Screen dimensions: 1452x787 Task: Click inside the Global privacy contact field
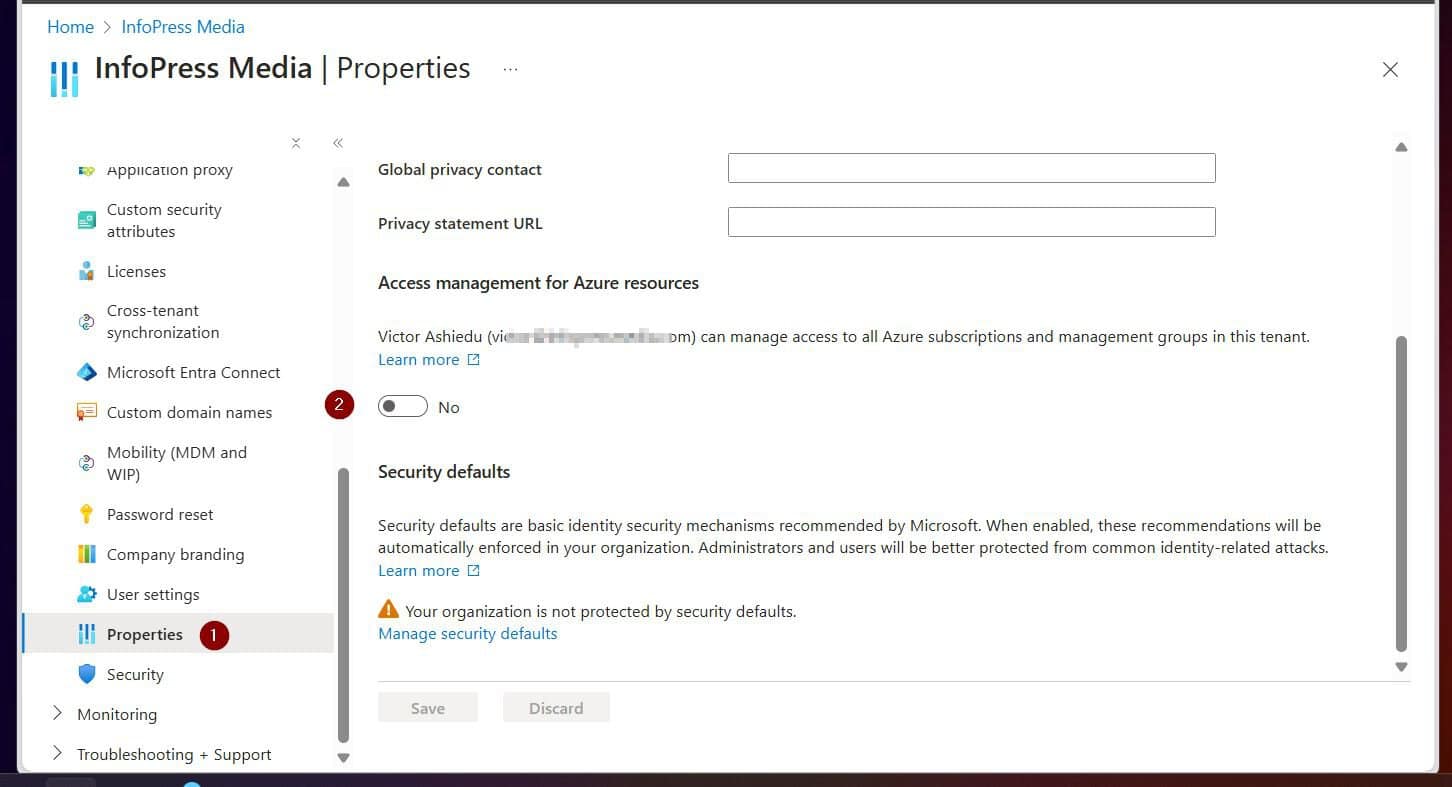[x=970, y=167]
